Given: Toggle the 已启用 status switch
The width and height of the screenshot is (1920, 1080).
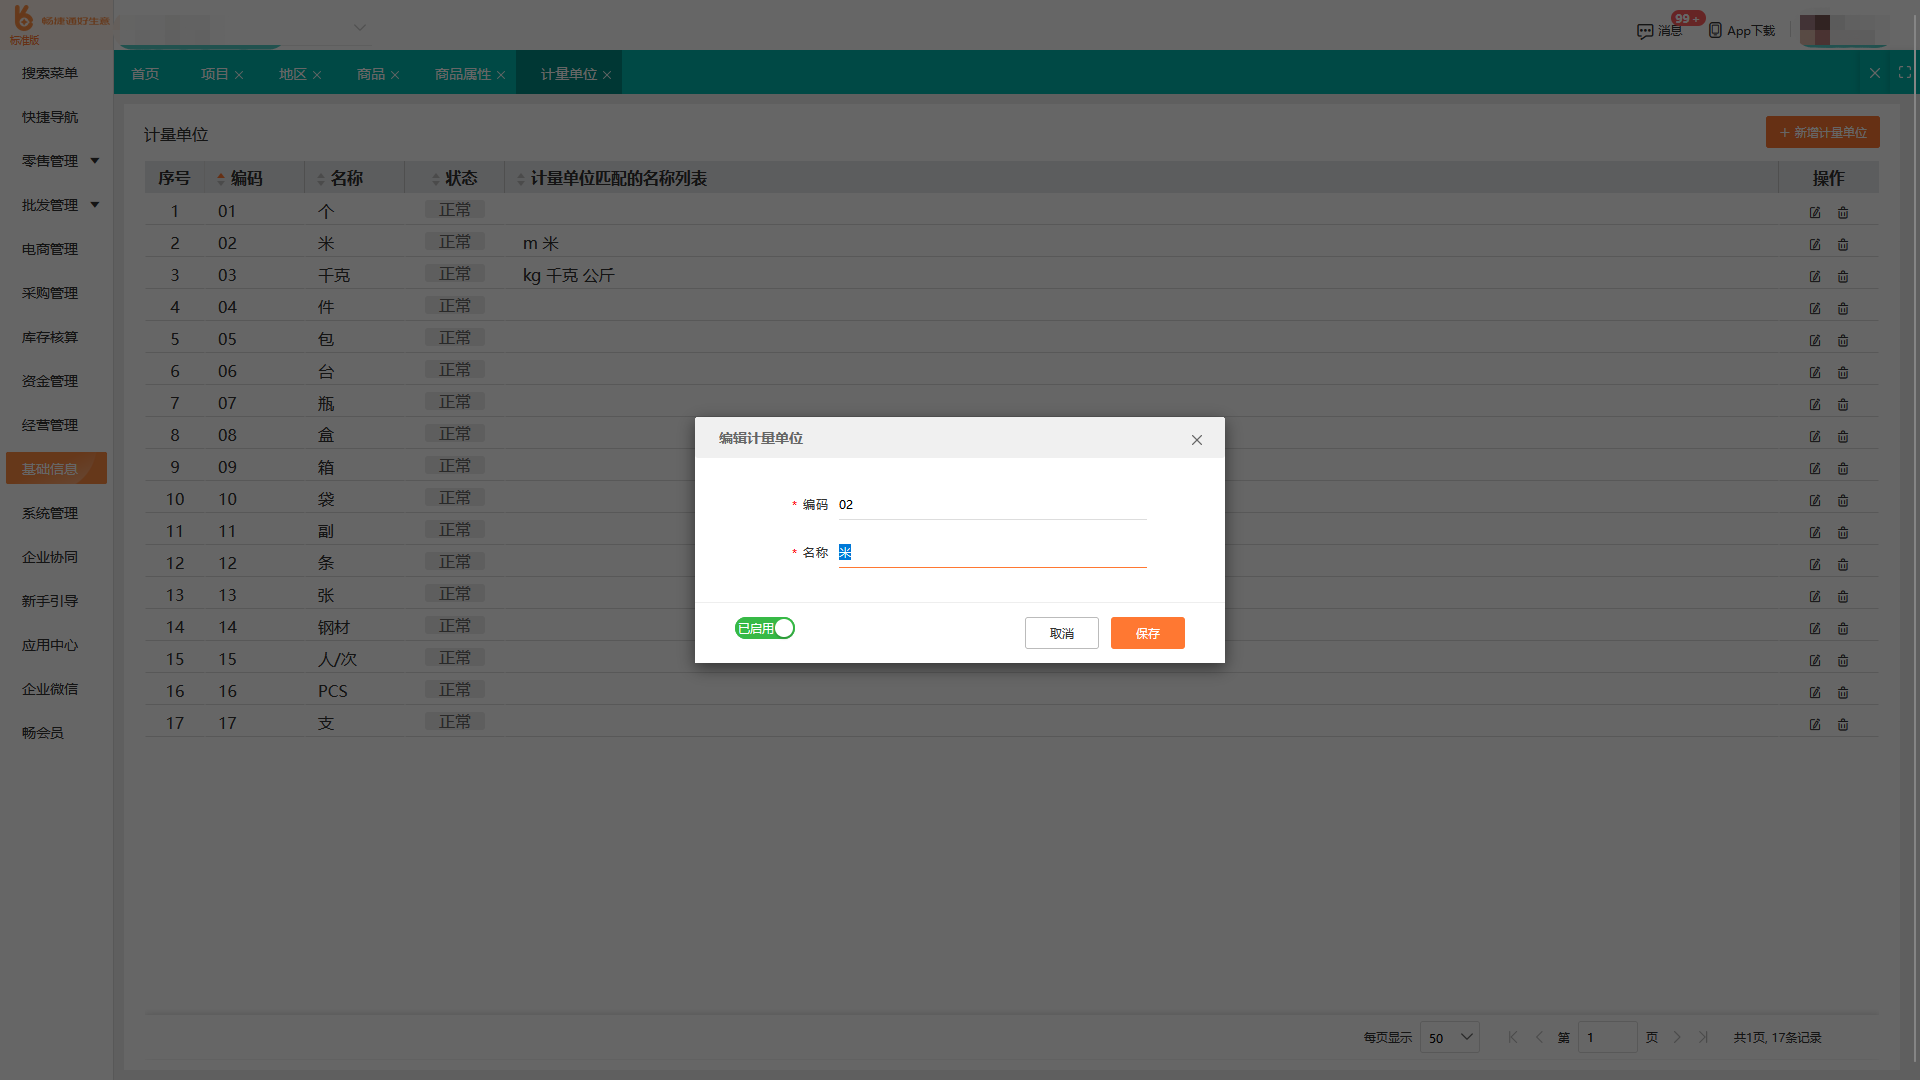Looking at the screenshot, I should click(766, 628).
